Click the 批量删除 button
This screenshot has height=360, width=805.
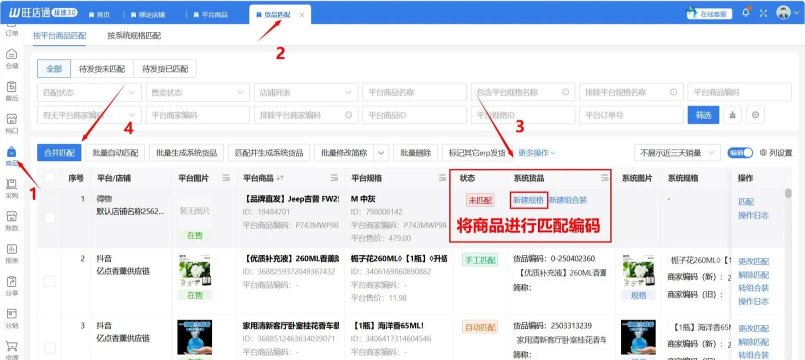click(x=415, y=153)
